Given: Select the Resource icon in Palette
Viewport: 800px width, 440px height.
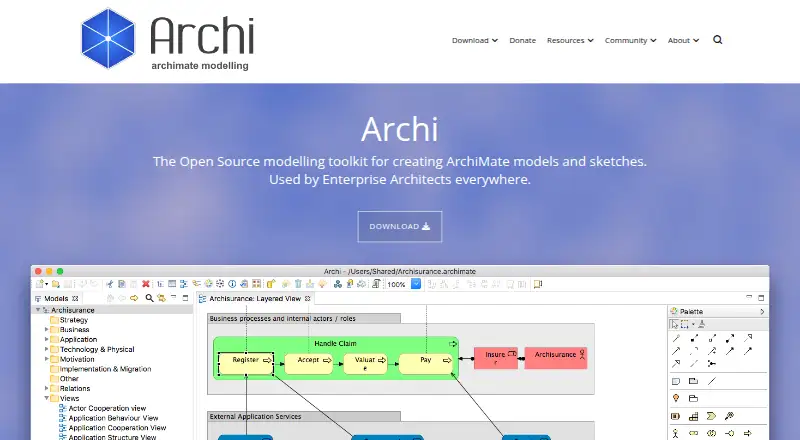Looking at the screenshot, I should [676, 417].
